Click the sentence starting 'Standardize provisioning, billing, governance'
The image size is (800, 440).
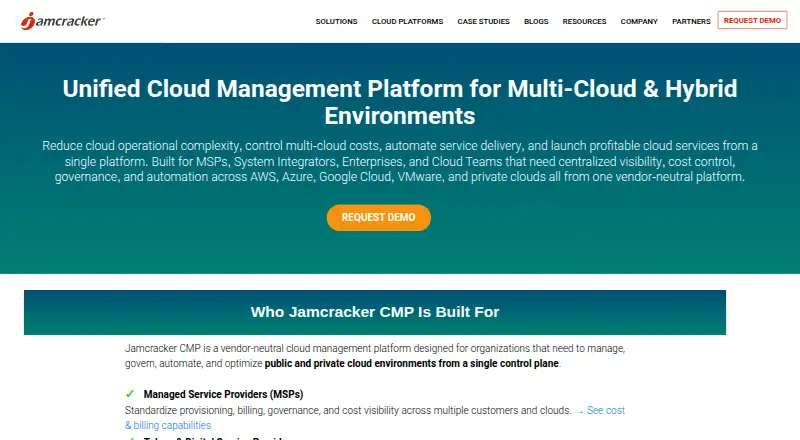(x=348, y=410)
